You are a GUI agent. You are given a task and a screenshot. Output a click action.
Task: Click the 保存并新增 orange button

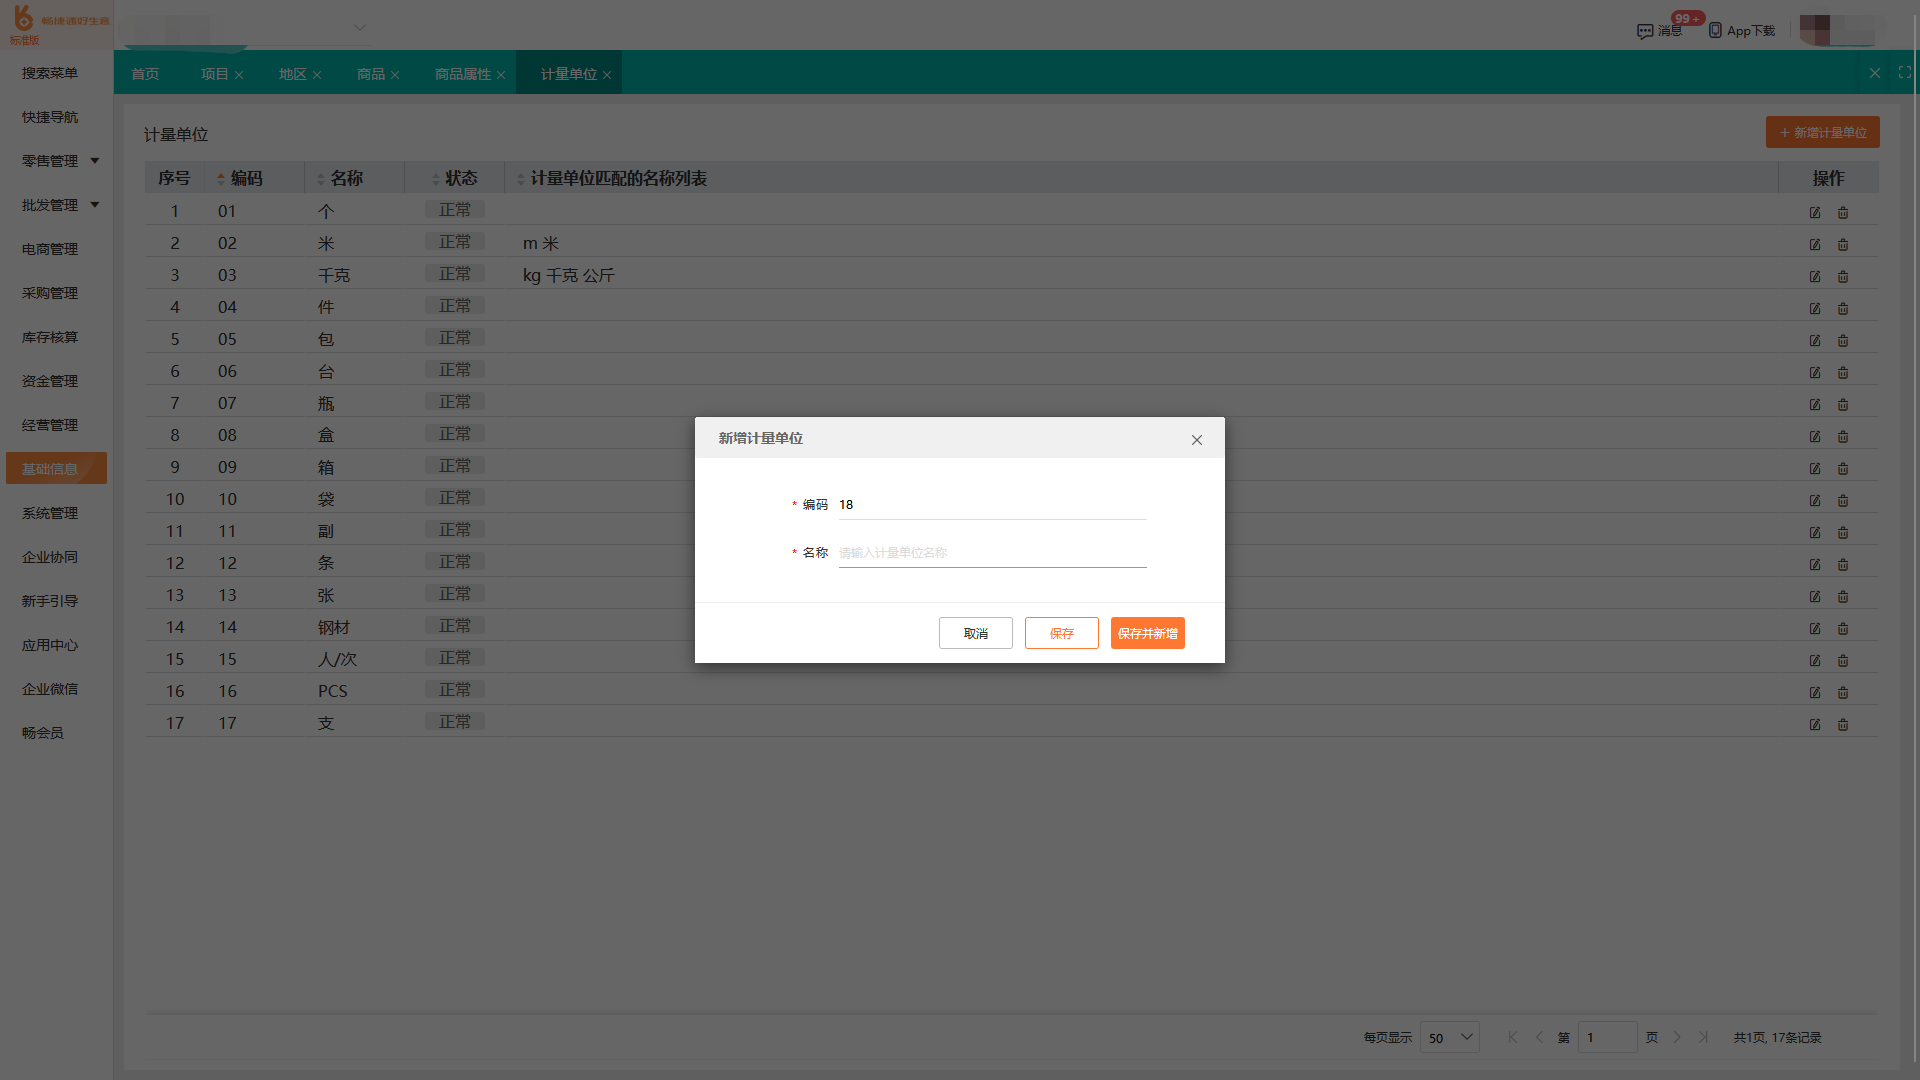click(x=1147, y=633)
